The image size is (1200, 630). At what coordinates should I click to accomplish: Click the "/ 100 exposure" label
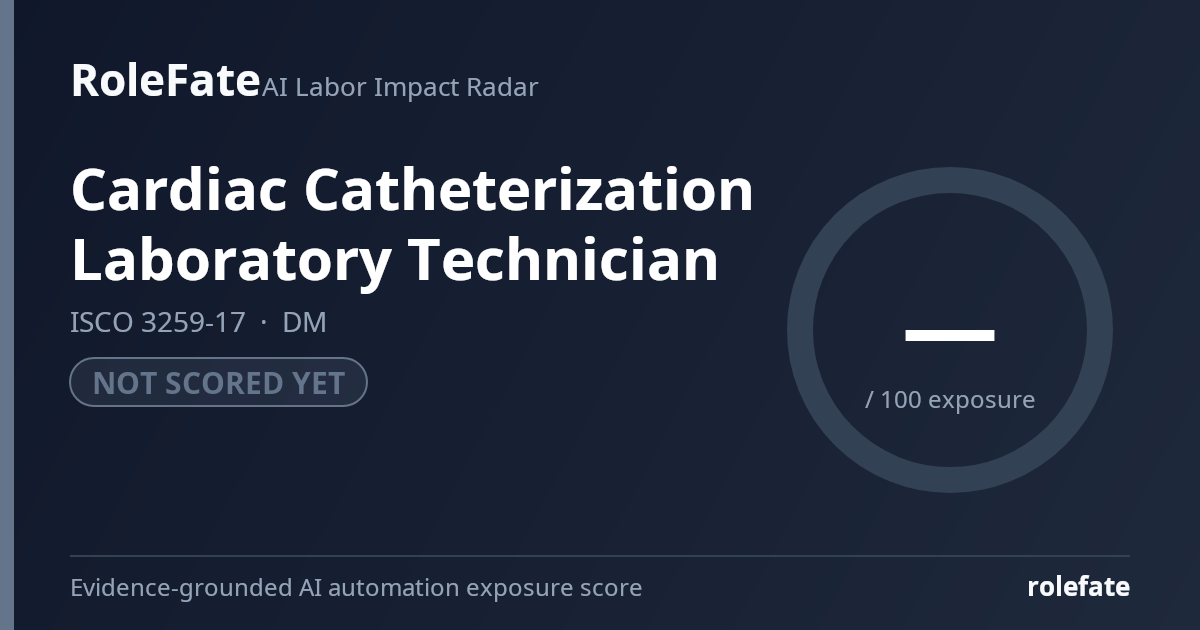point(950,400)
